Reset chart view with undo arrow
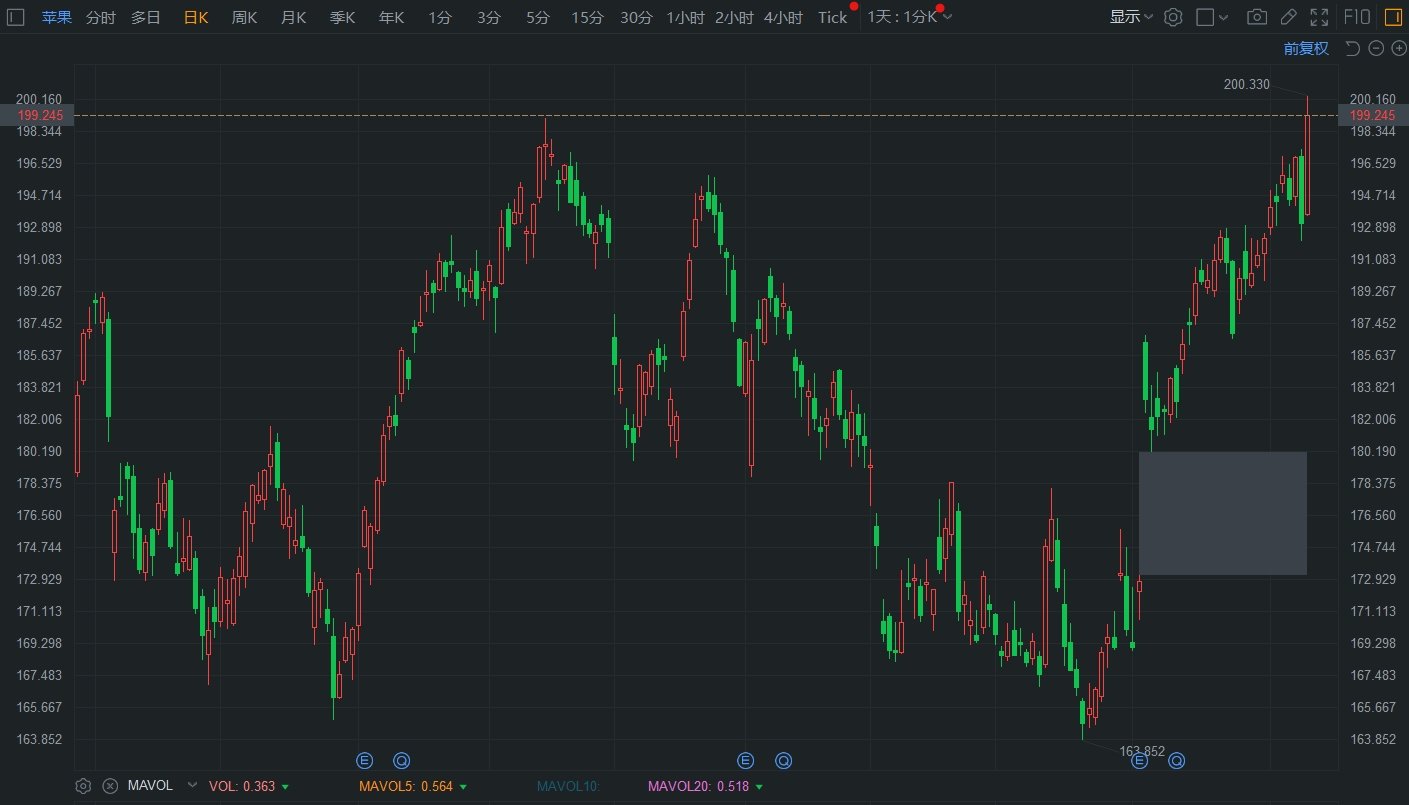The width and height of the screenshot is (1409, 805). click(x=1352, y=48)
